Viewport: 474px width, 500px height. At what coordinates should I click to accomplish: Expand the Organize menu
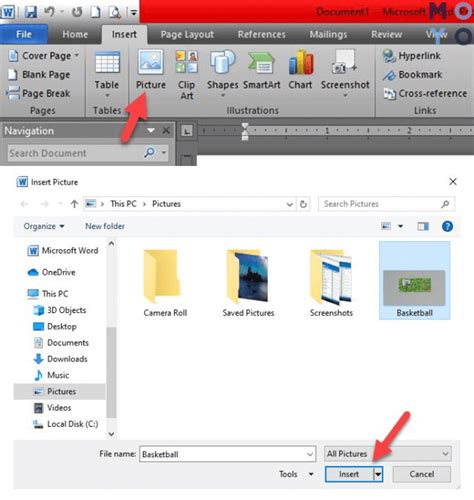point(44,226)
